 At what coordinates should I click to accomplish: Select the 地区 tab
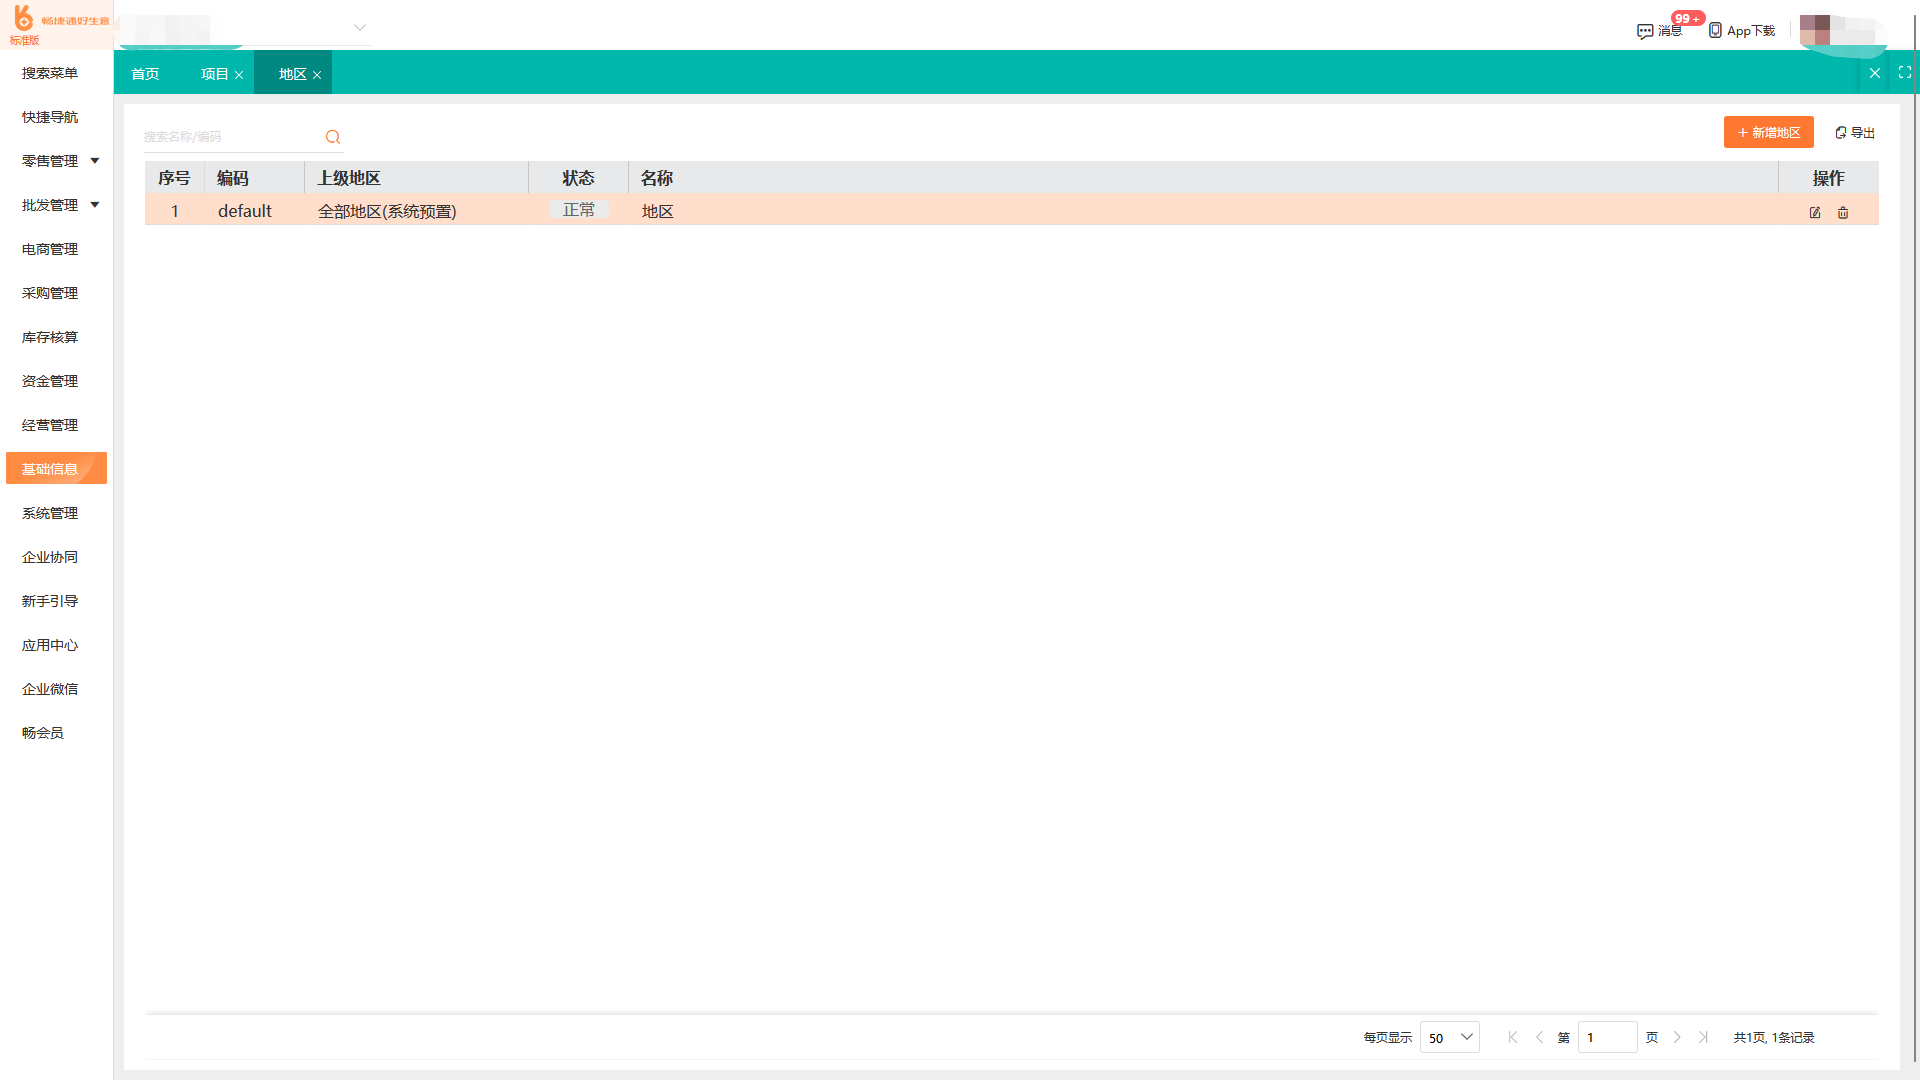click(290, 73)
